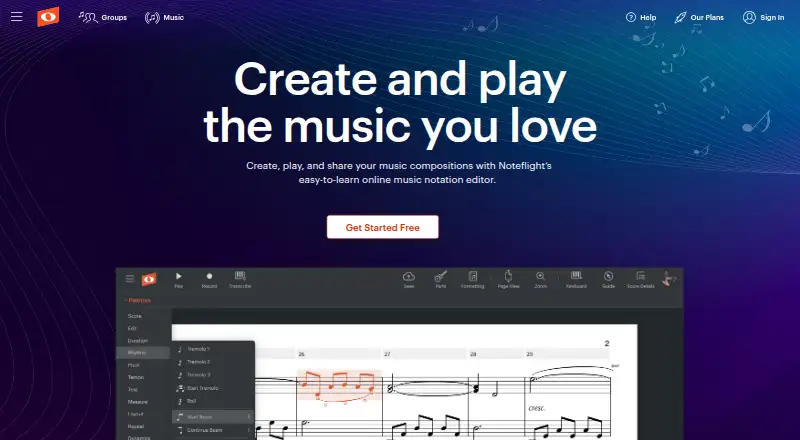Show the on-screen Keyboard
Screen dimensions: 800x440
(x=576, y=280)
